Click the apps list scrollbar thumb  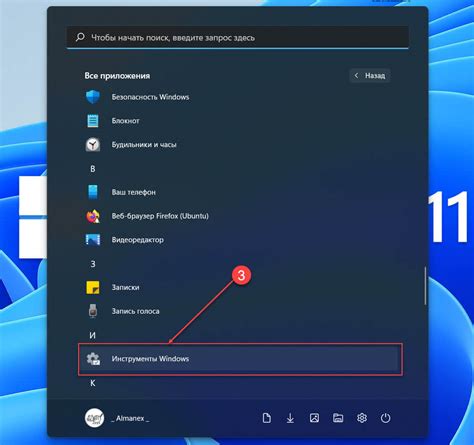(x=425, y=286)
